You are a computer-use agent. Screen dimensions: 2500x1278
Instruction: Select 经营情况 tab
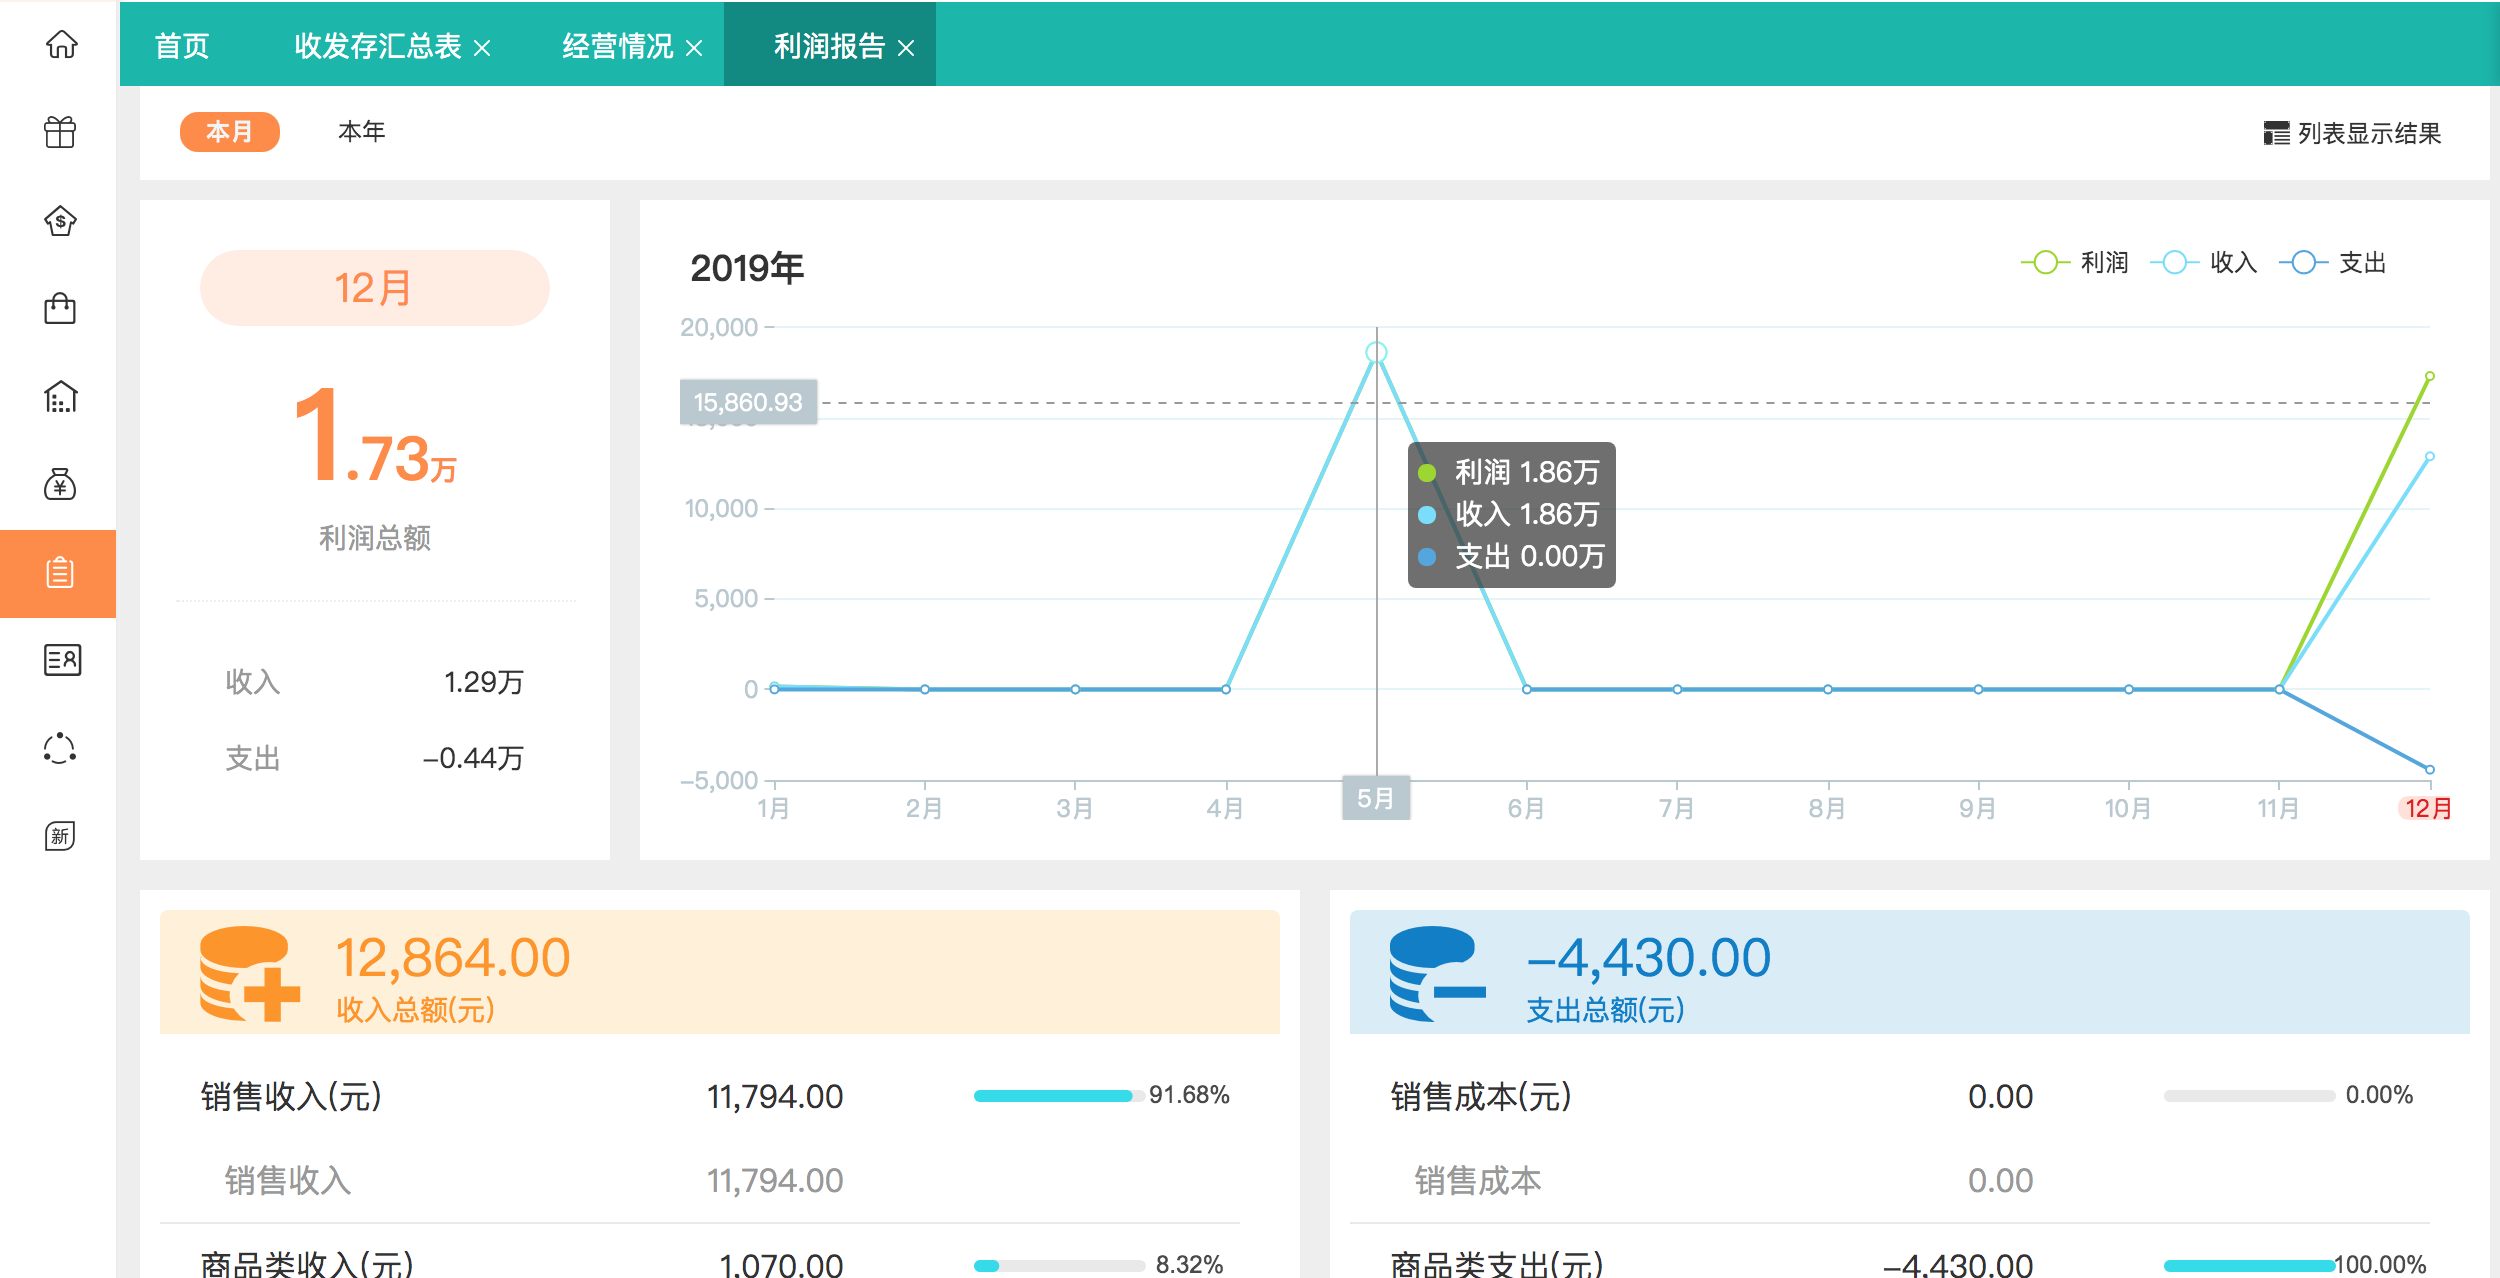click(x=614, y=44)
